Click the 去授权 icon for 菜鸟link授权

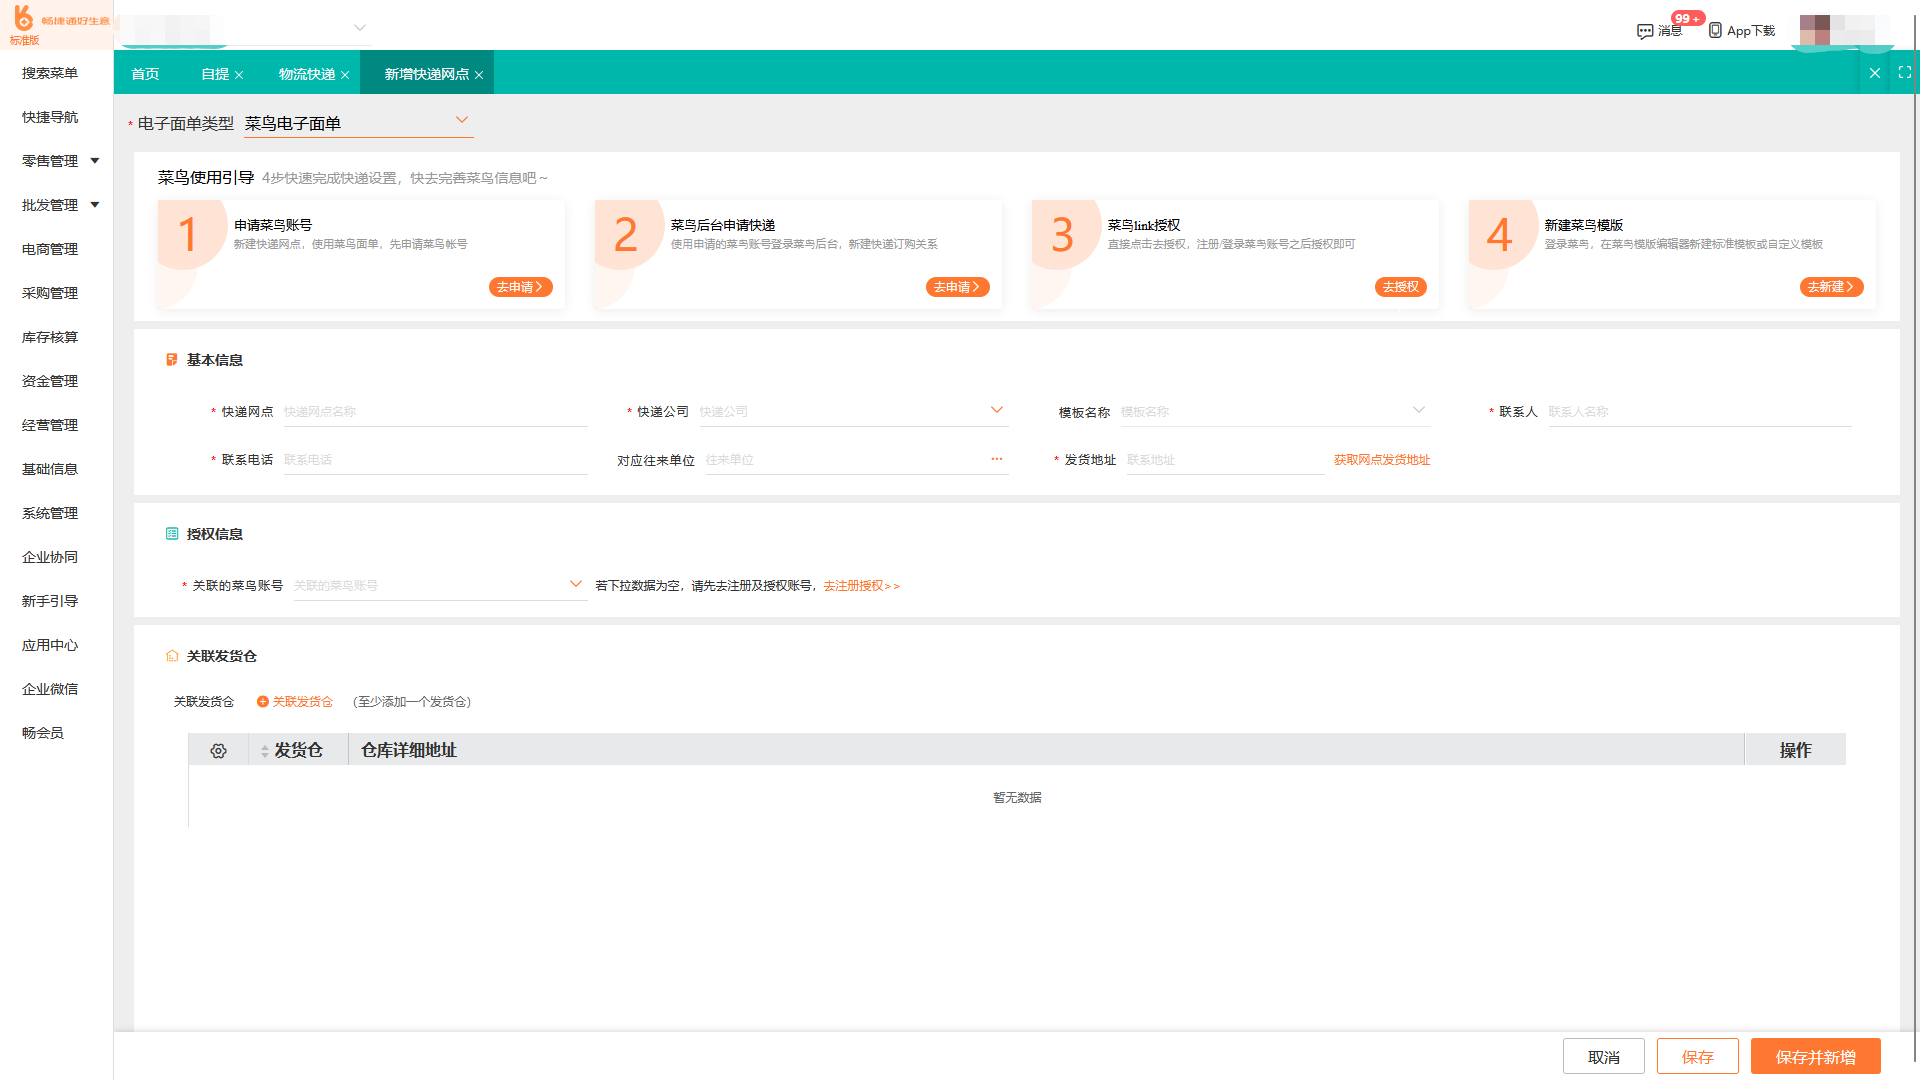[1402, 286]
